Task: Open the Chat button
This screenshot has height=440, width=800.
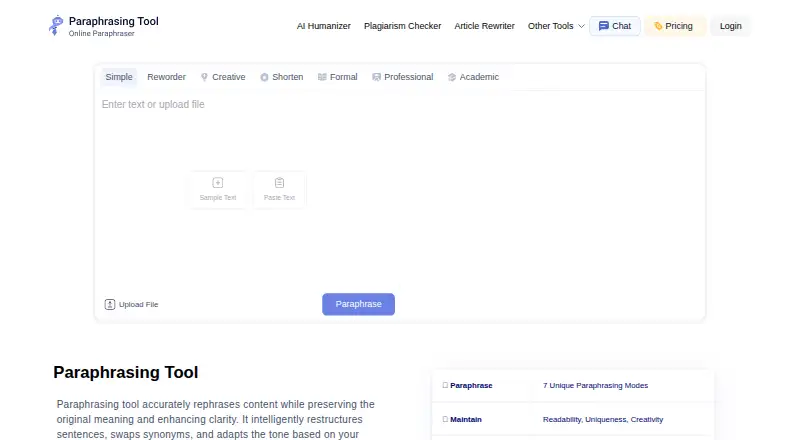Action: point(615,26)
